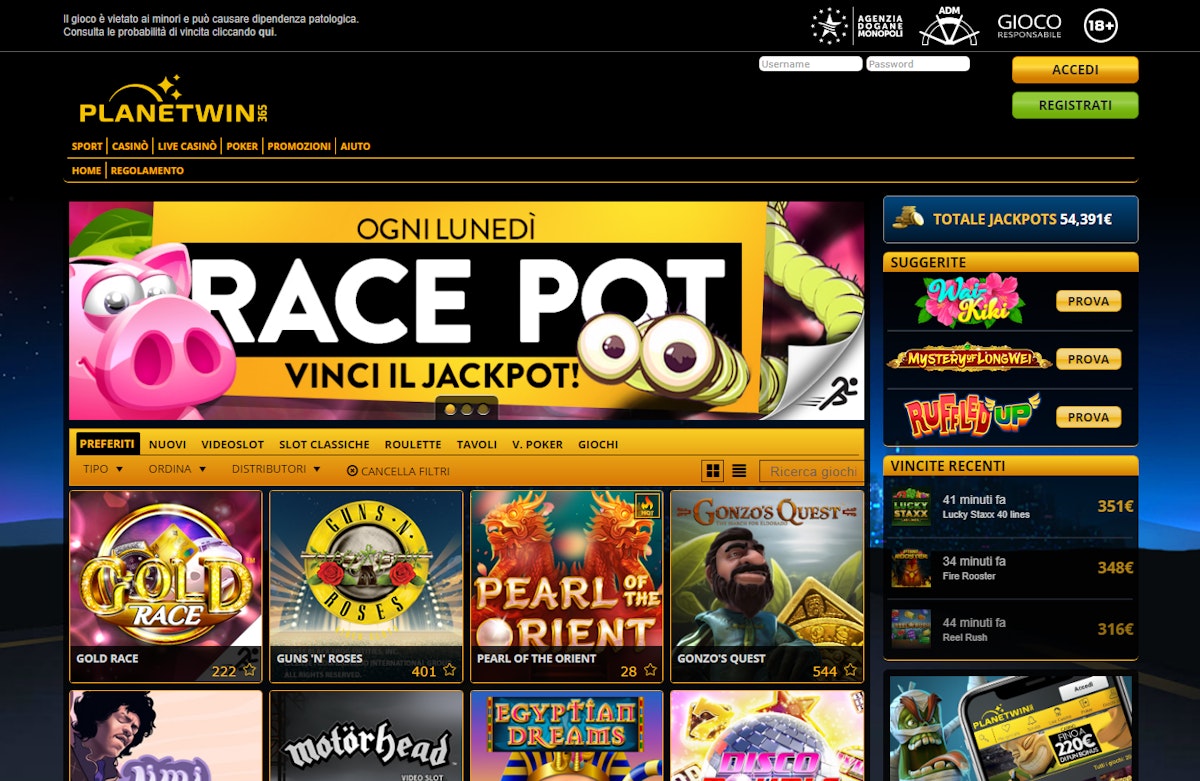
Task: Expand the DISTRIBUTORI dropdown
Action: [276, 469]
